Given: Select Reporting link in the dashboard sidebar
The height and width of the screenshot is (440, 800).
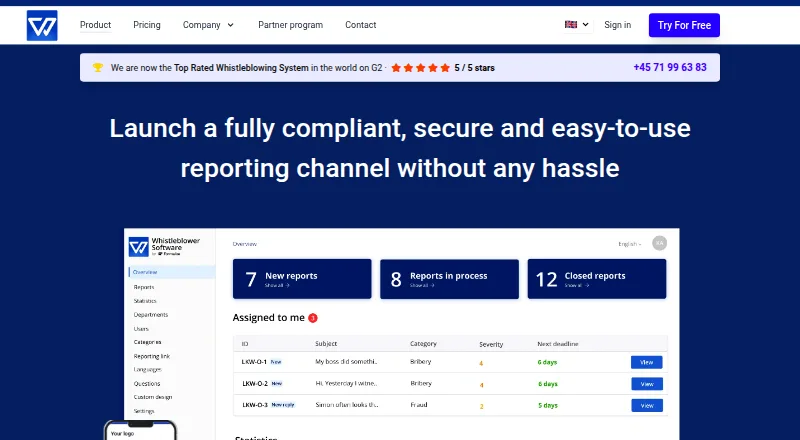Looking at the screenshot, I should 152,356.
